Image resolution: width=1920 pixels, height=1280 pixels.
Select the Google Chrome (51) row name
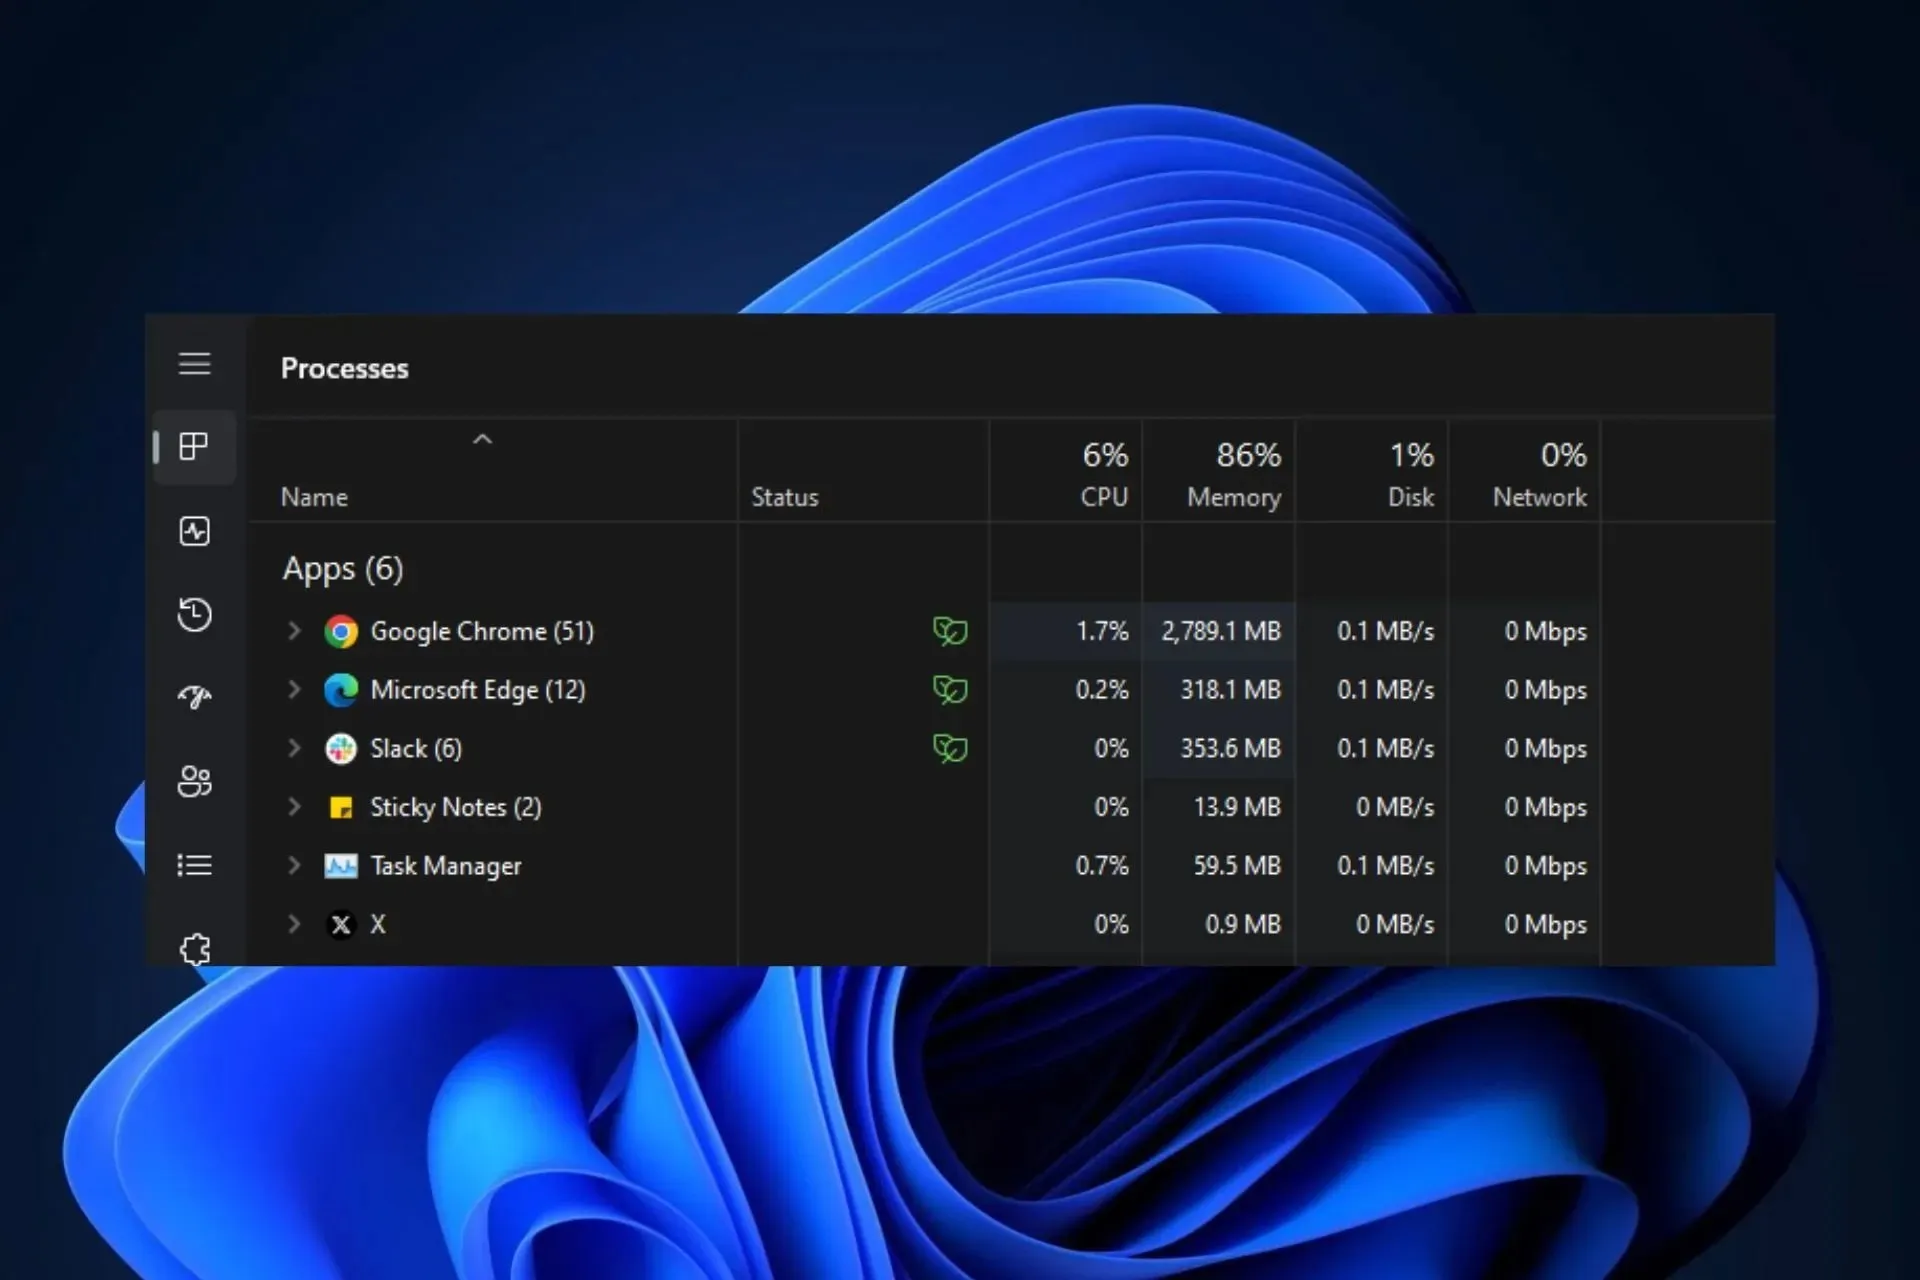pos(482,632)
